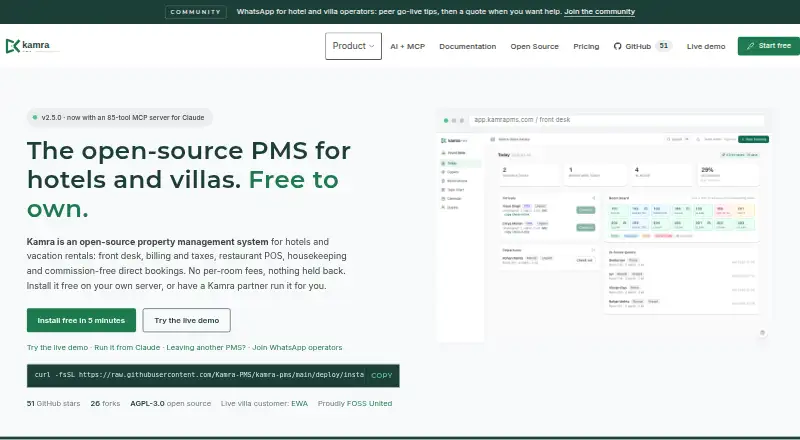Image resolution: width=800 pixels, height=440 pixels.
Task: Follow the Join WhatsApp operators link
Action: tap(297, 348)
